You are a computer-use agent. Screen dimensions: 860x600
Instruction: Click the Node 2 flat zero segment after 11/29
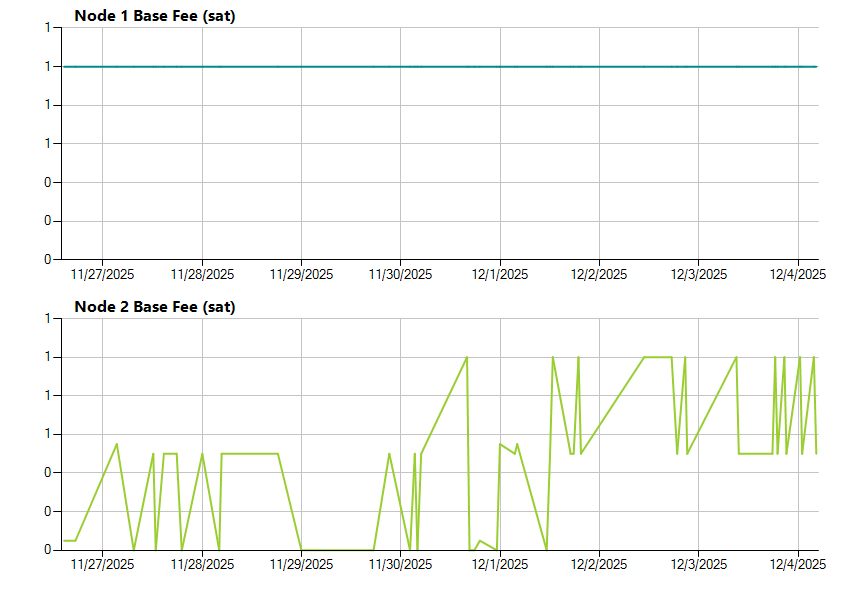pos(338,550)
